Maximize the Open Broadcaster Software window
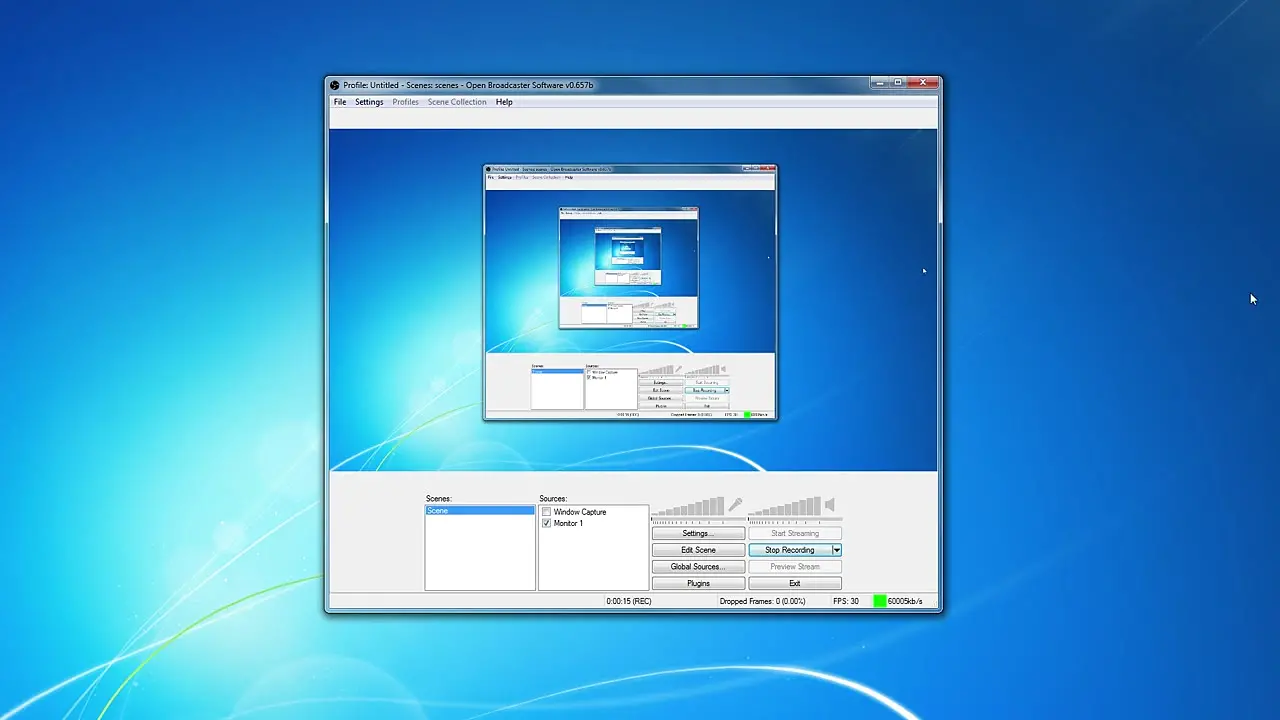1280x720 pixels. [898, 83]
